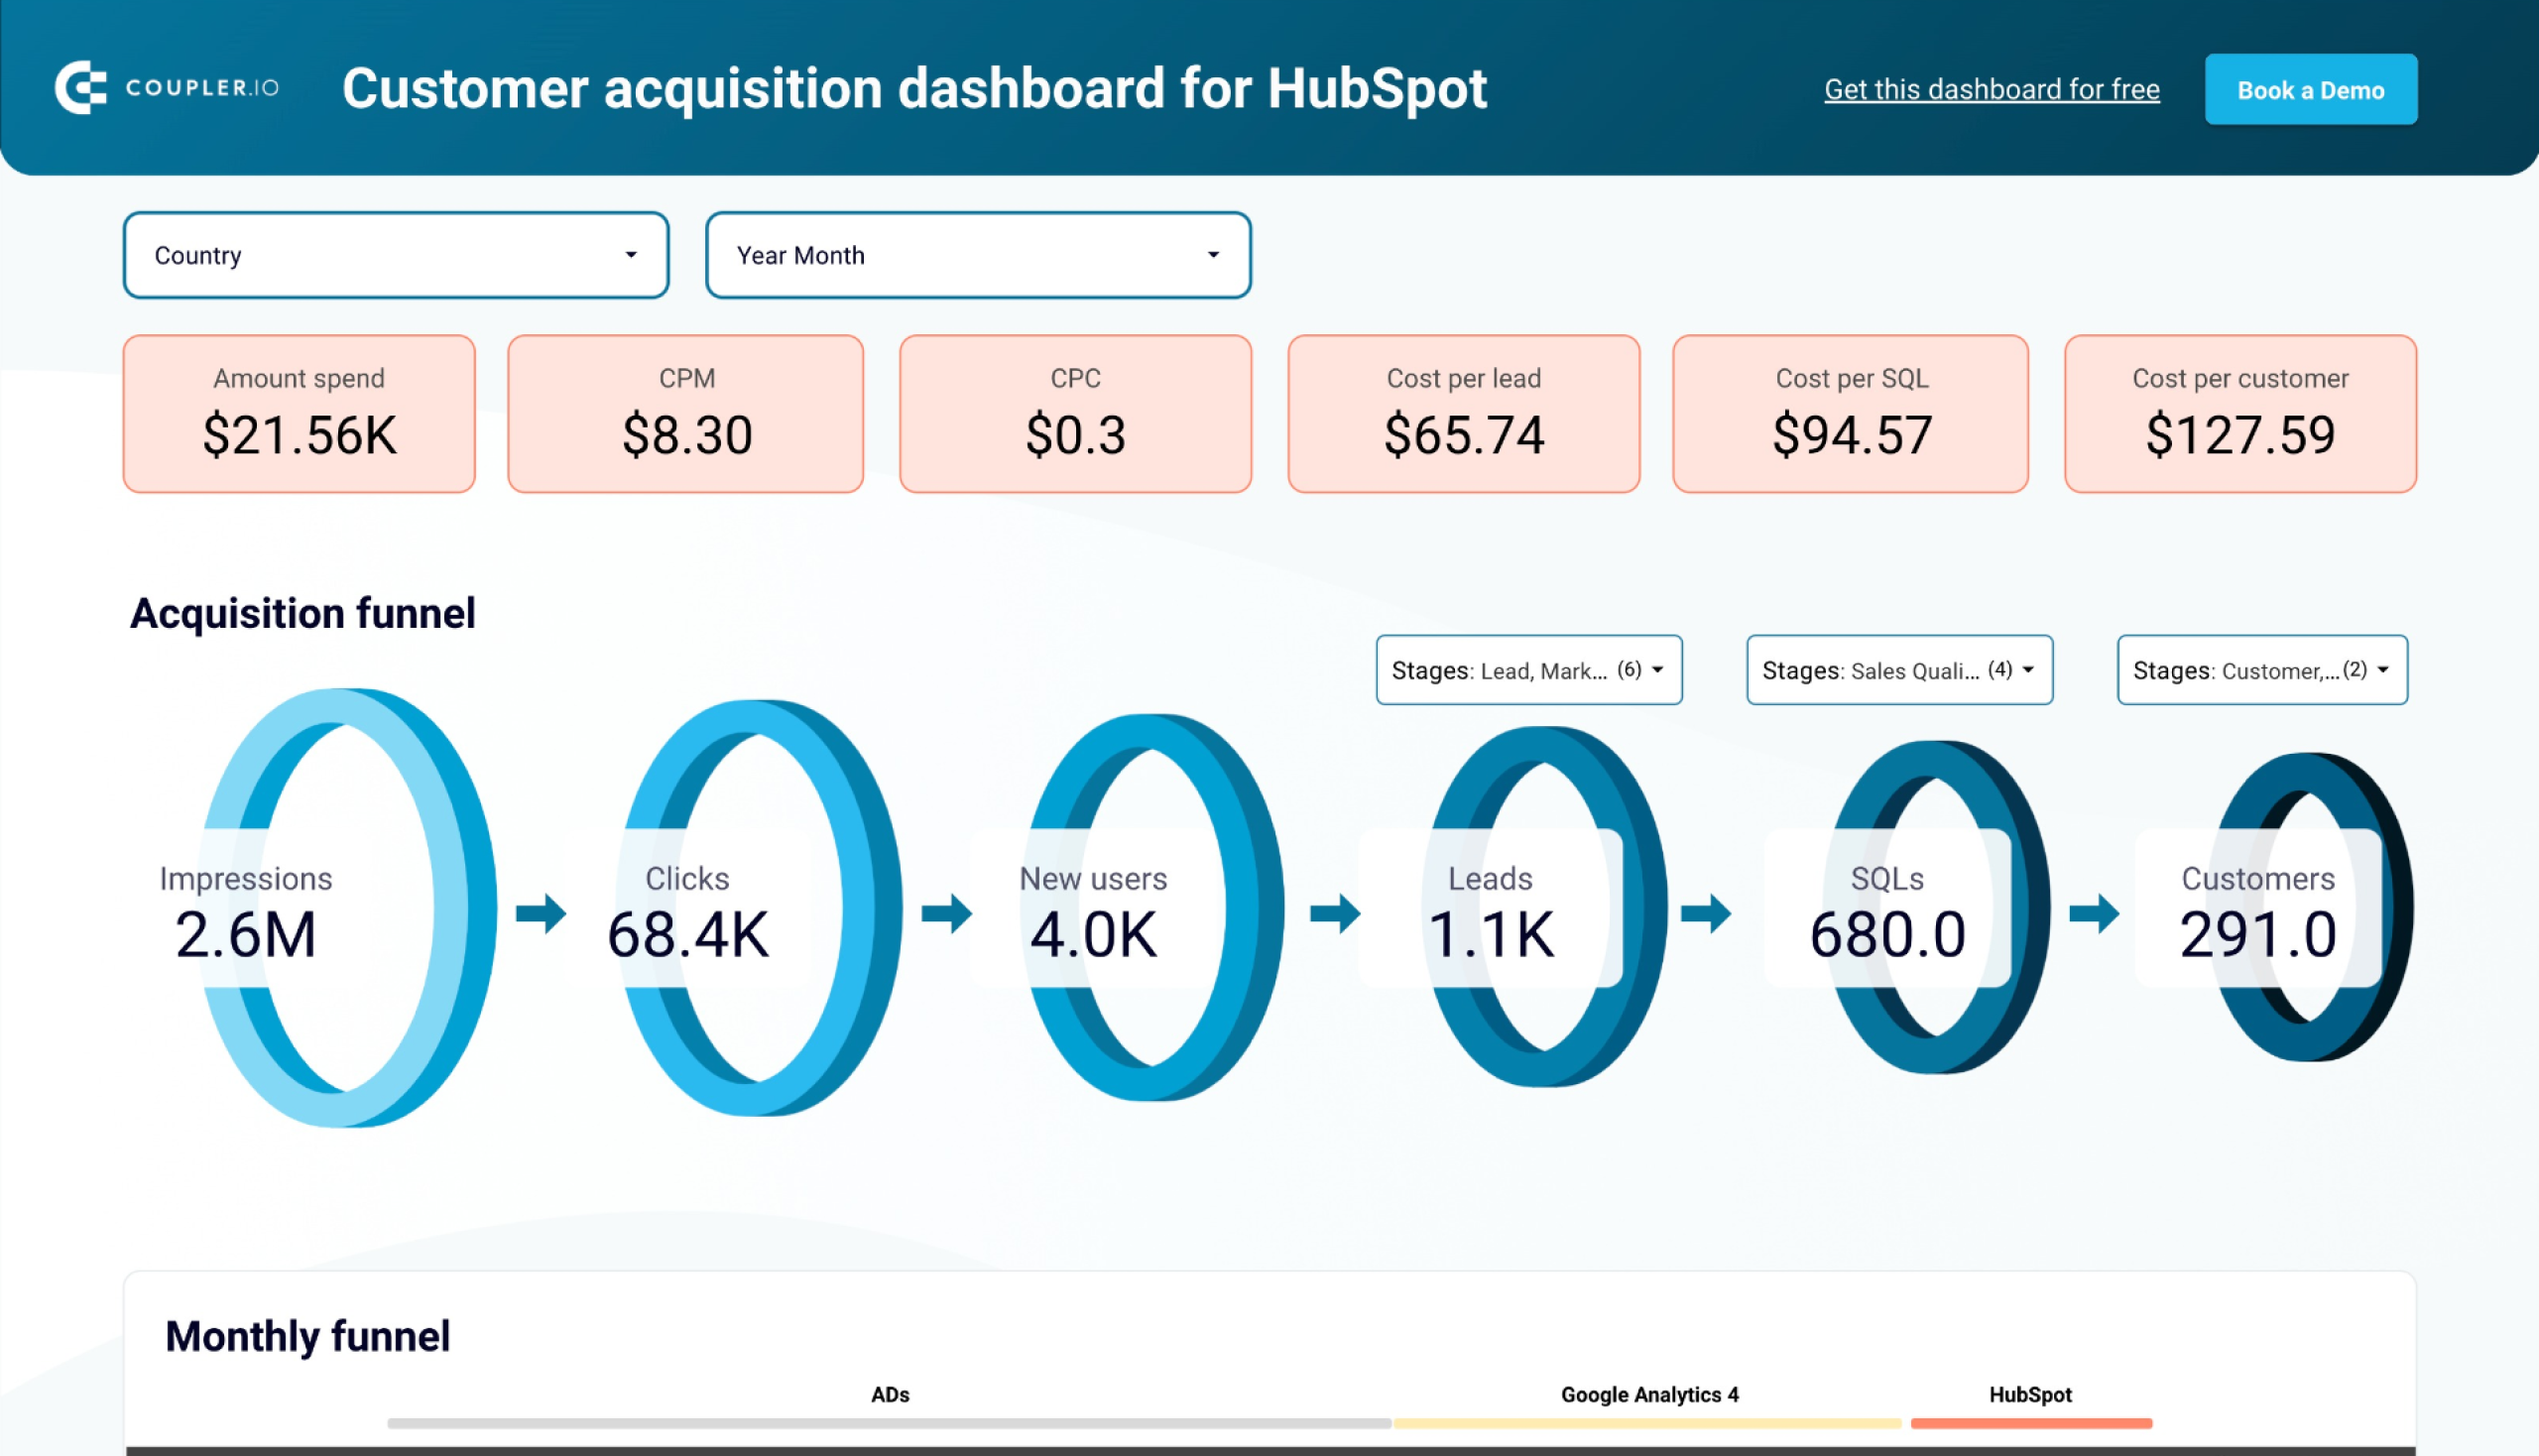Open the Country filter dropdown
Image resolution: width=2539 pixels, height=1456 pixels.
[x=393, y=255]
